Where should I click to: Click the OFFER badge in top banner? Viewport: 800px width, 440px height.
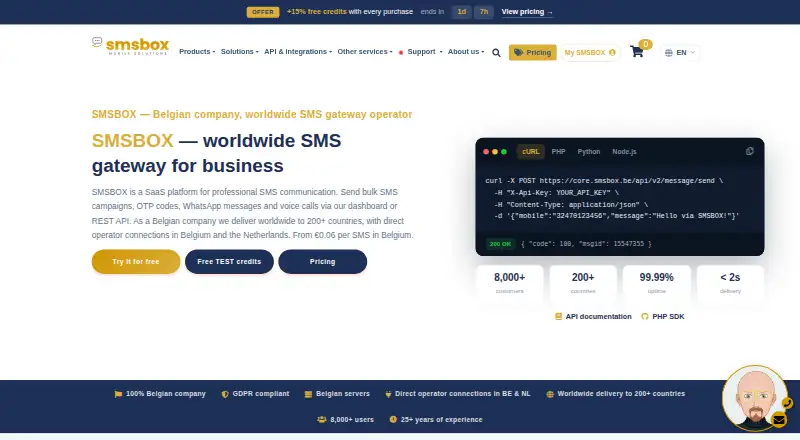coord(263,12)
